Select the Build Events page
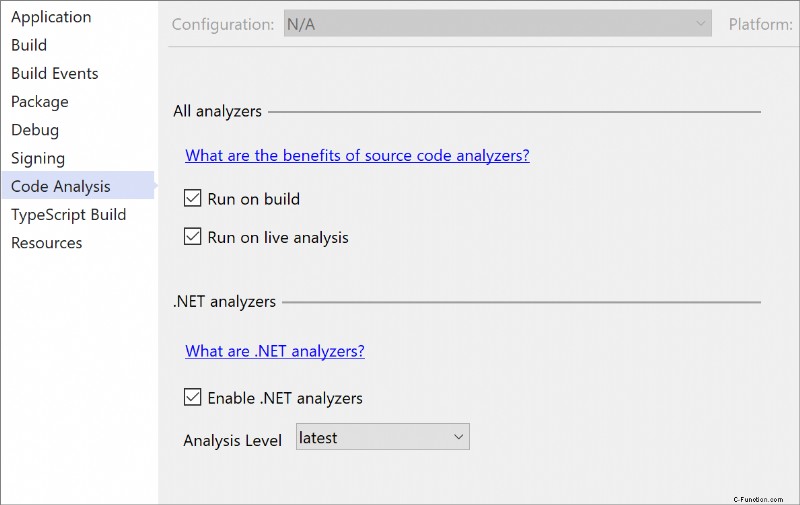 coord(55,73)
